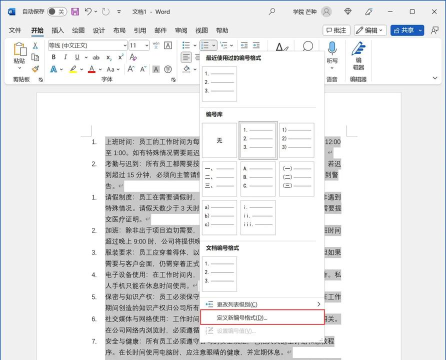Viewport: 446px width, 360px height.
Task: Open the highlight color dropdown arrow
Action: (x=81, y=69)
